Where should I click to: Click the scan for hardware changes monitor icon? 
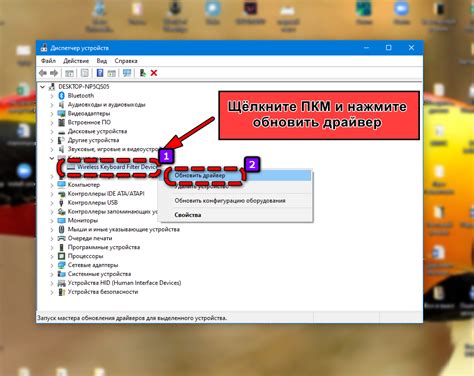(x=127, y=73)
